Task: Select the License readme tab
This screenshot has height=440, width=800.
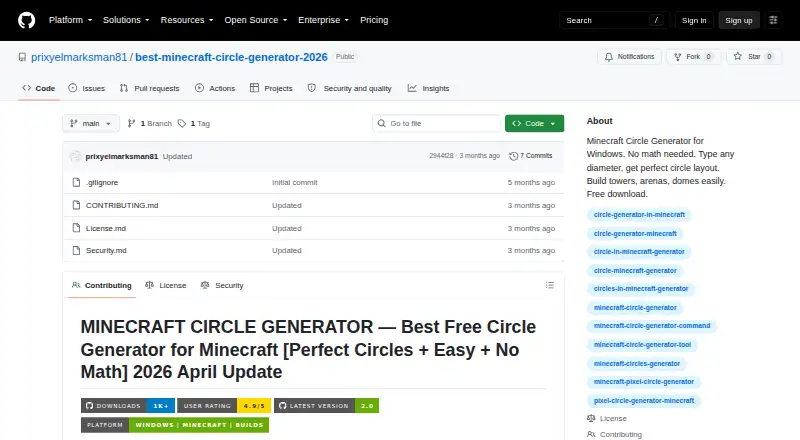Action: 165,285
